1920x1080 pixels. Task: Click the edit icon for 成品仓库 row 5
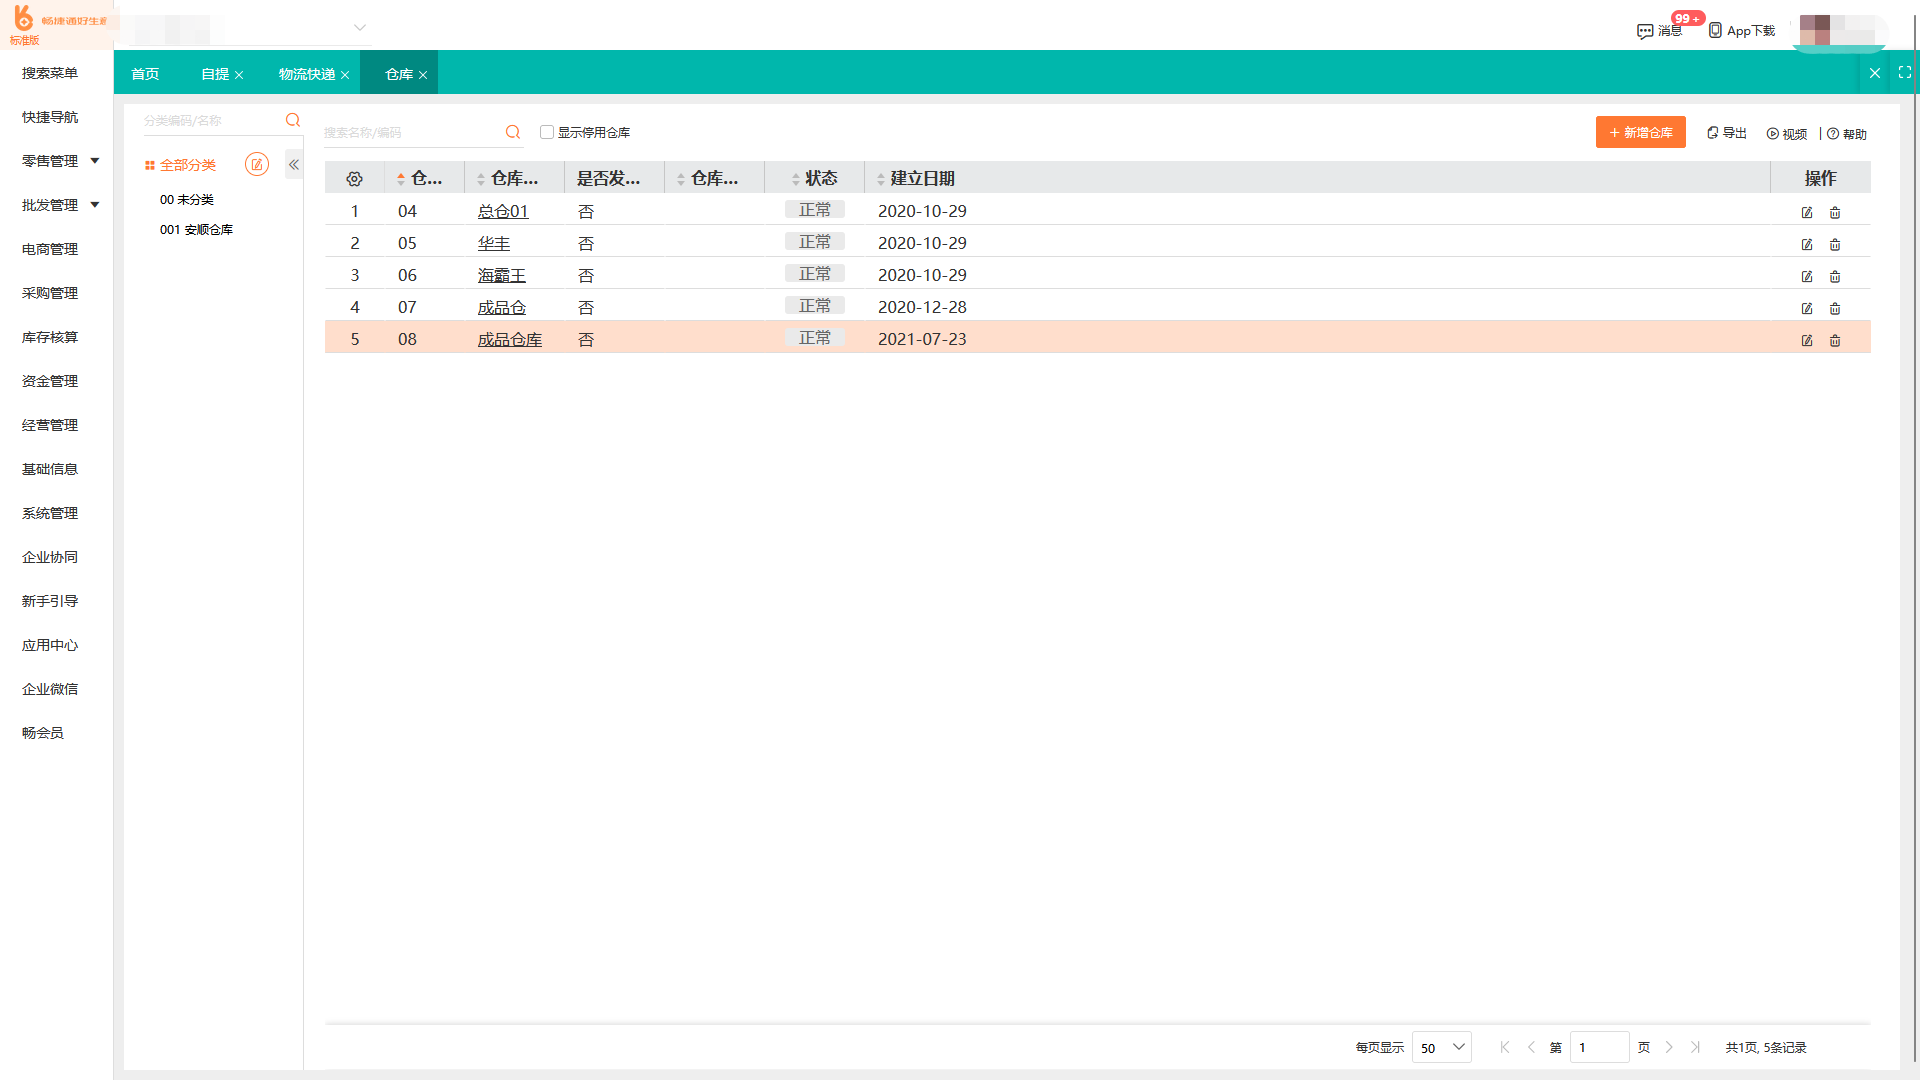pos(1807,339)
